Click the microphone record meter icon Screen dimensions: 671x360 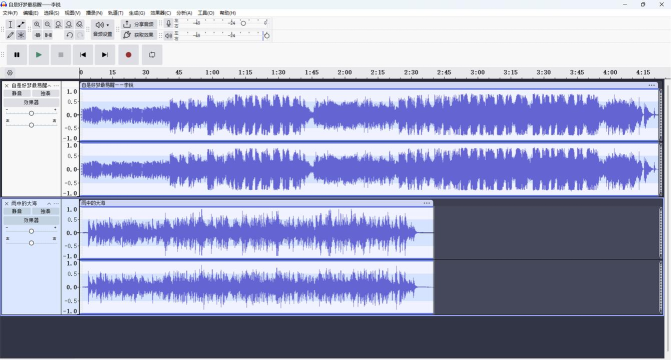tap(169, 24)
